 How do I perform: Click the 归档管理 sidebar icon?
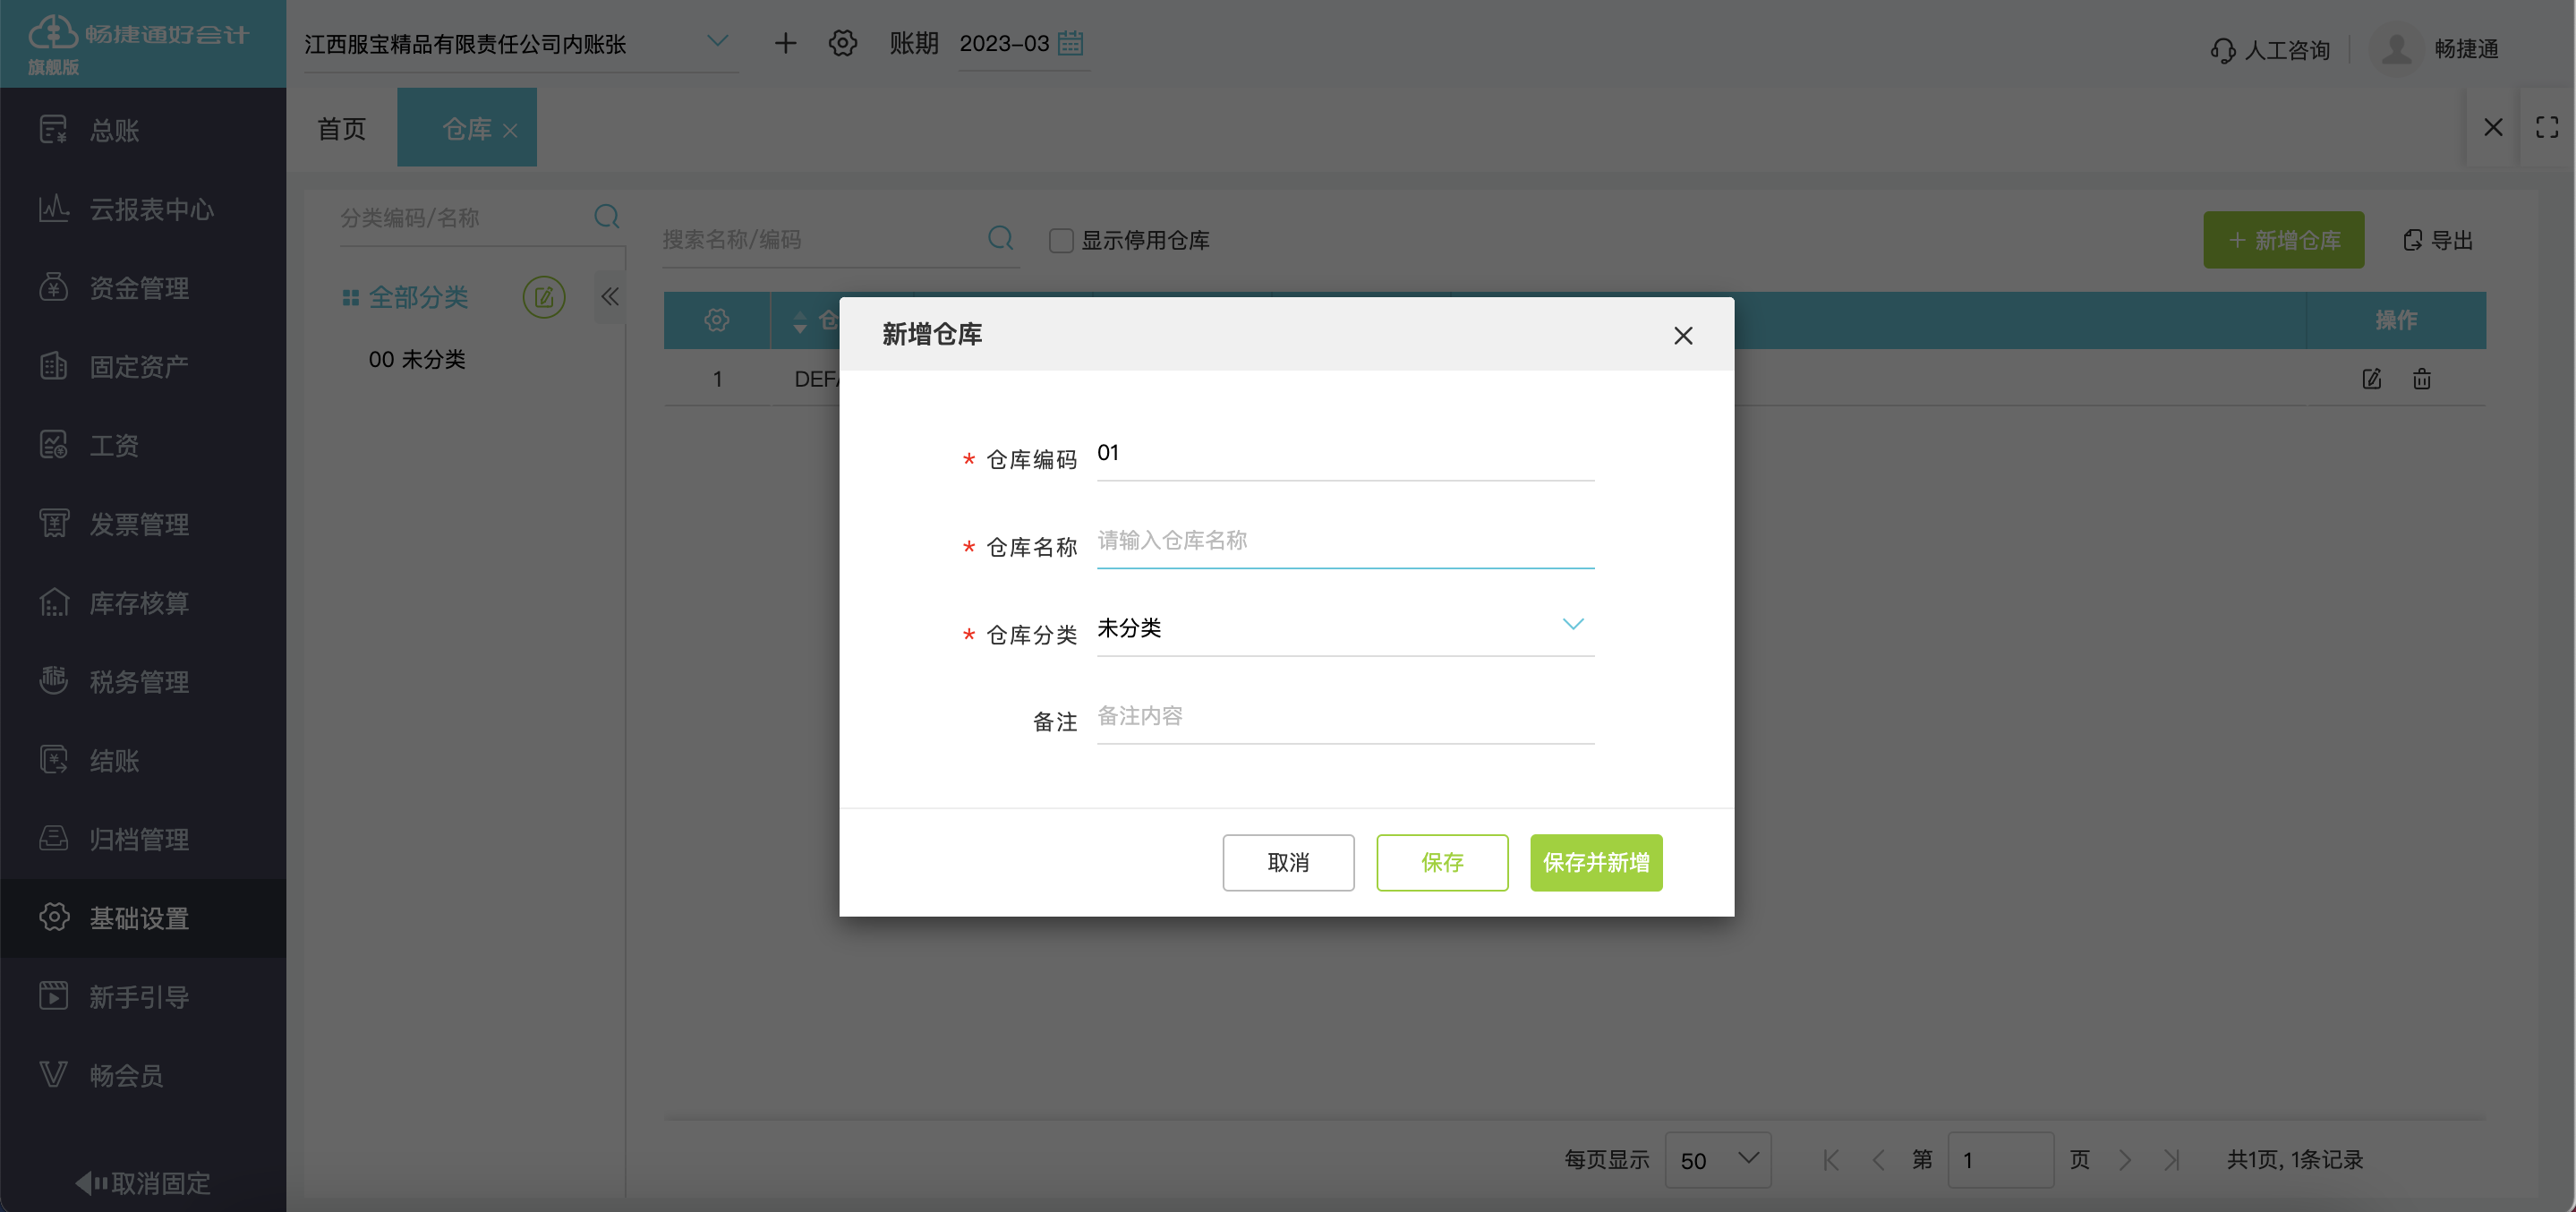(x=51, y=840)
